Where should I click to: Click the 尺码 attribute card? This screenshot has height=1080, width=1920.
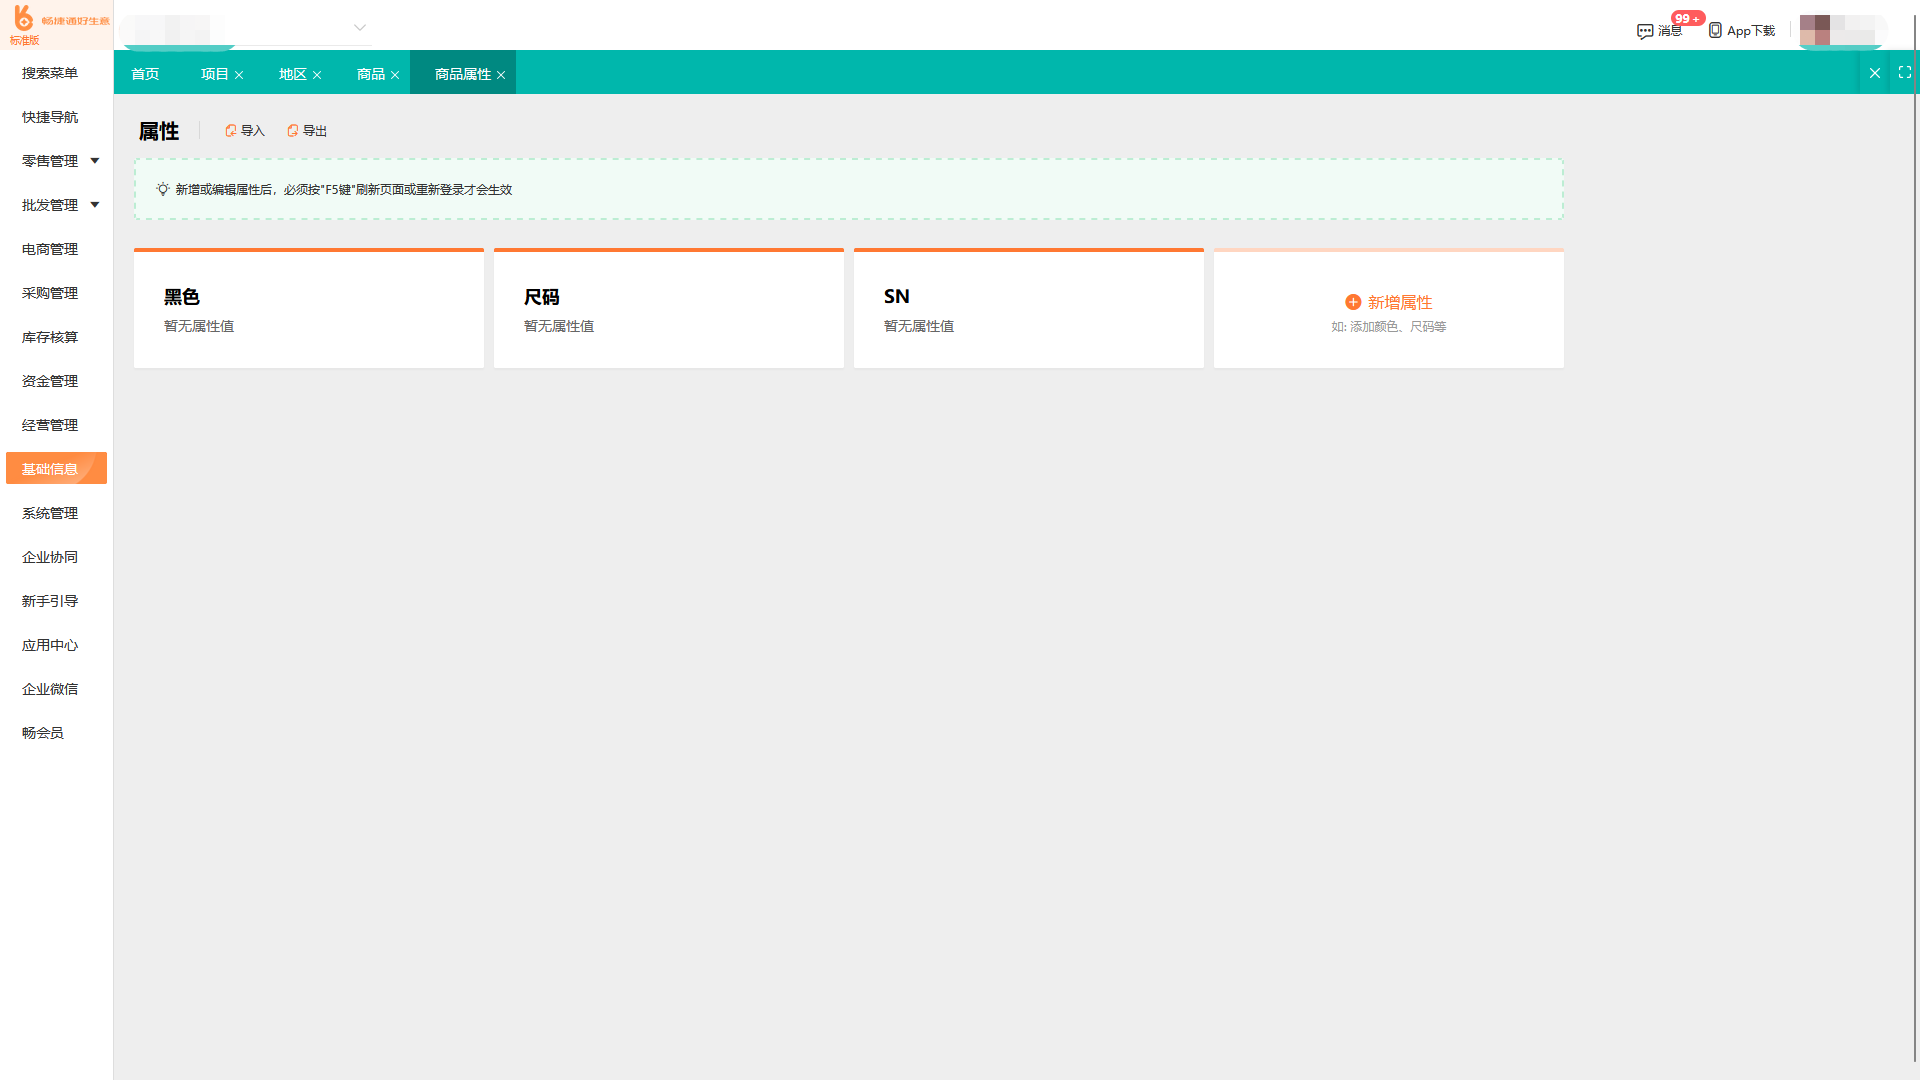(669, 309)
